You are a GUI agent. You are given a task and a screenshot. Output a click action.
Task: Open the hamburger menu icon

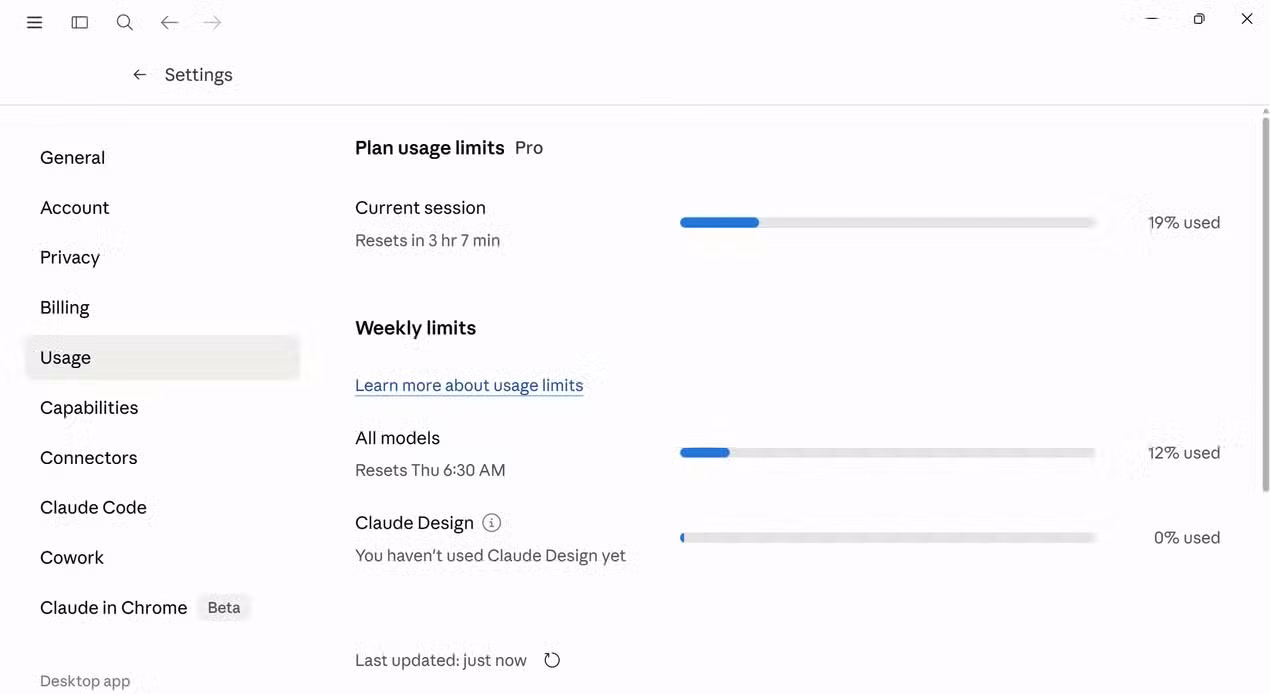click(x=34, y=22)
